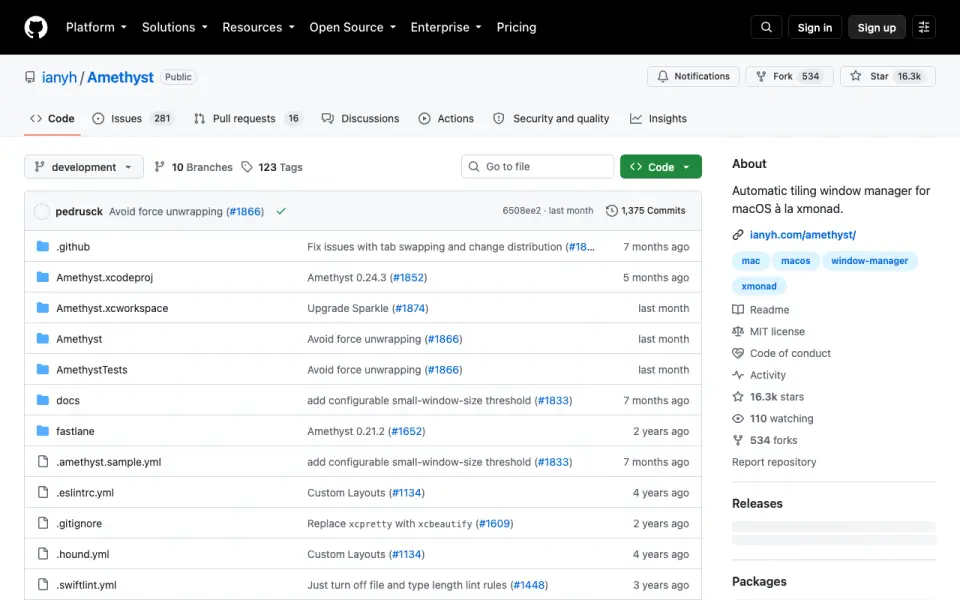Open the Discussions tab

pos(361,119)
